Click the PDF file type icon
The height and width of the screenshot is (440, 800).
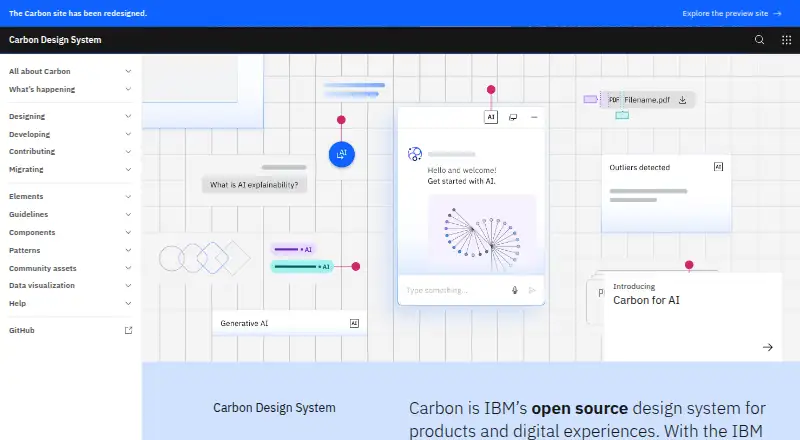(613, 100)
